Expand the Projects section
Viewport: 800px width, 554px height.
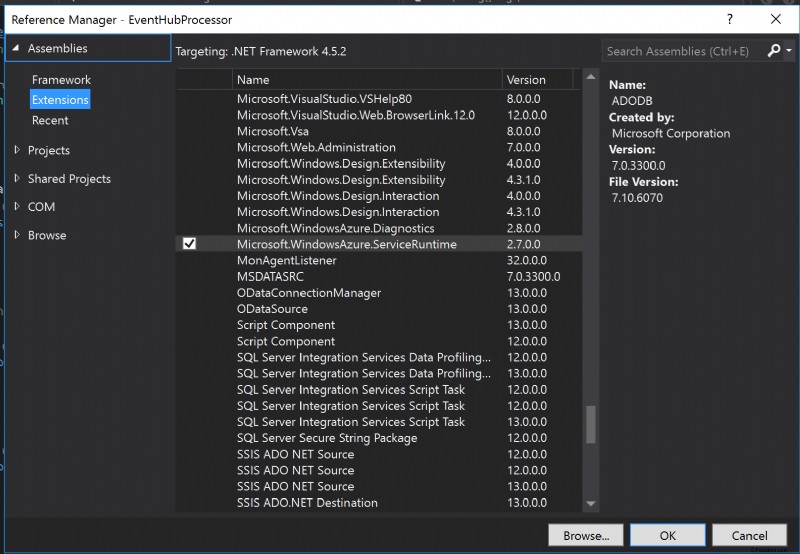[17, 150]
